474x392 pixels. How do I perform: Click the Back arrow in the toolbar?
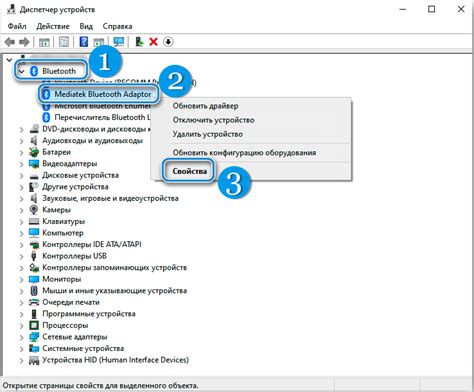[10, 42]
